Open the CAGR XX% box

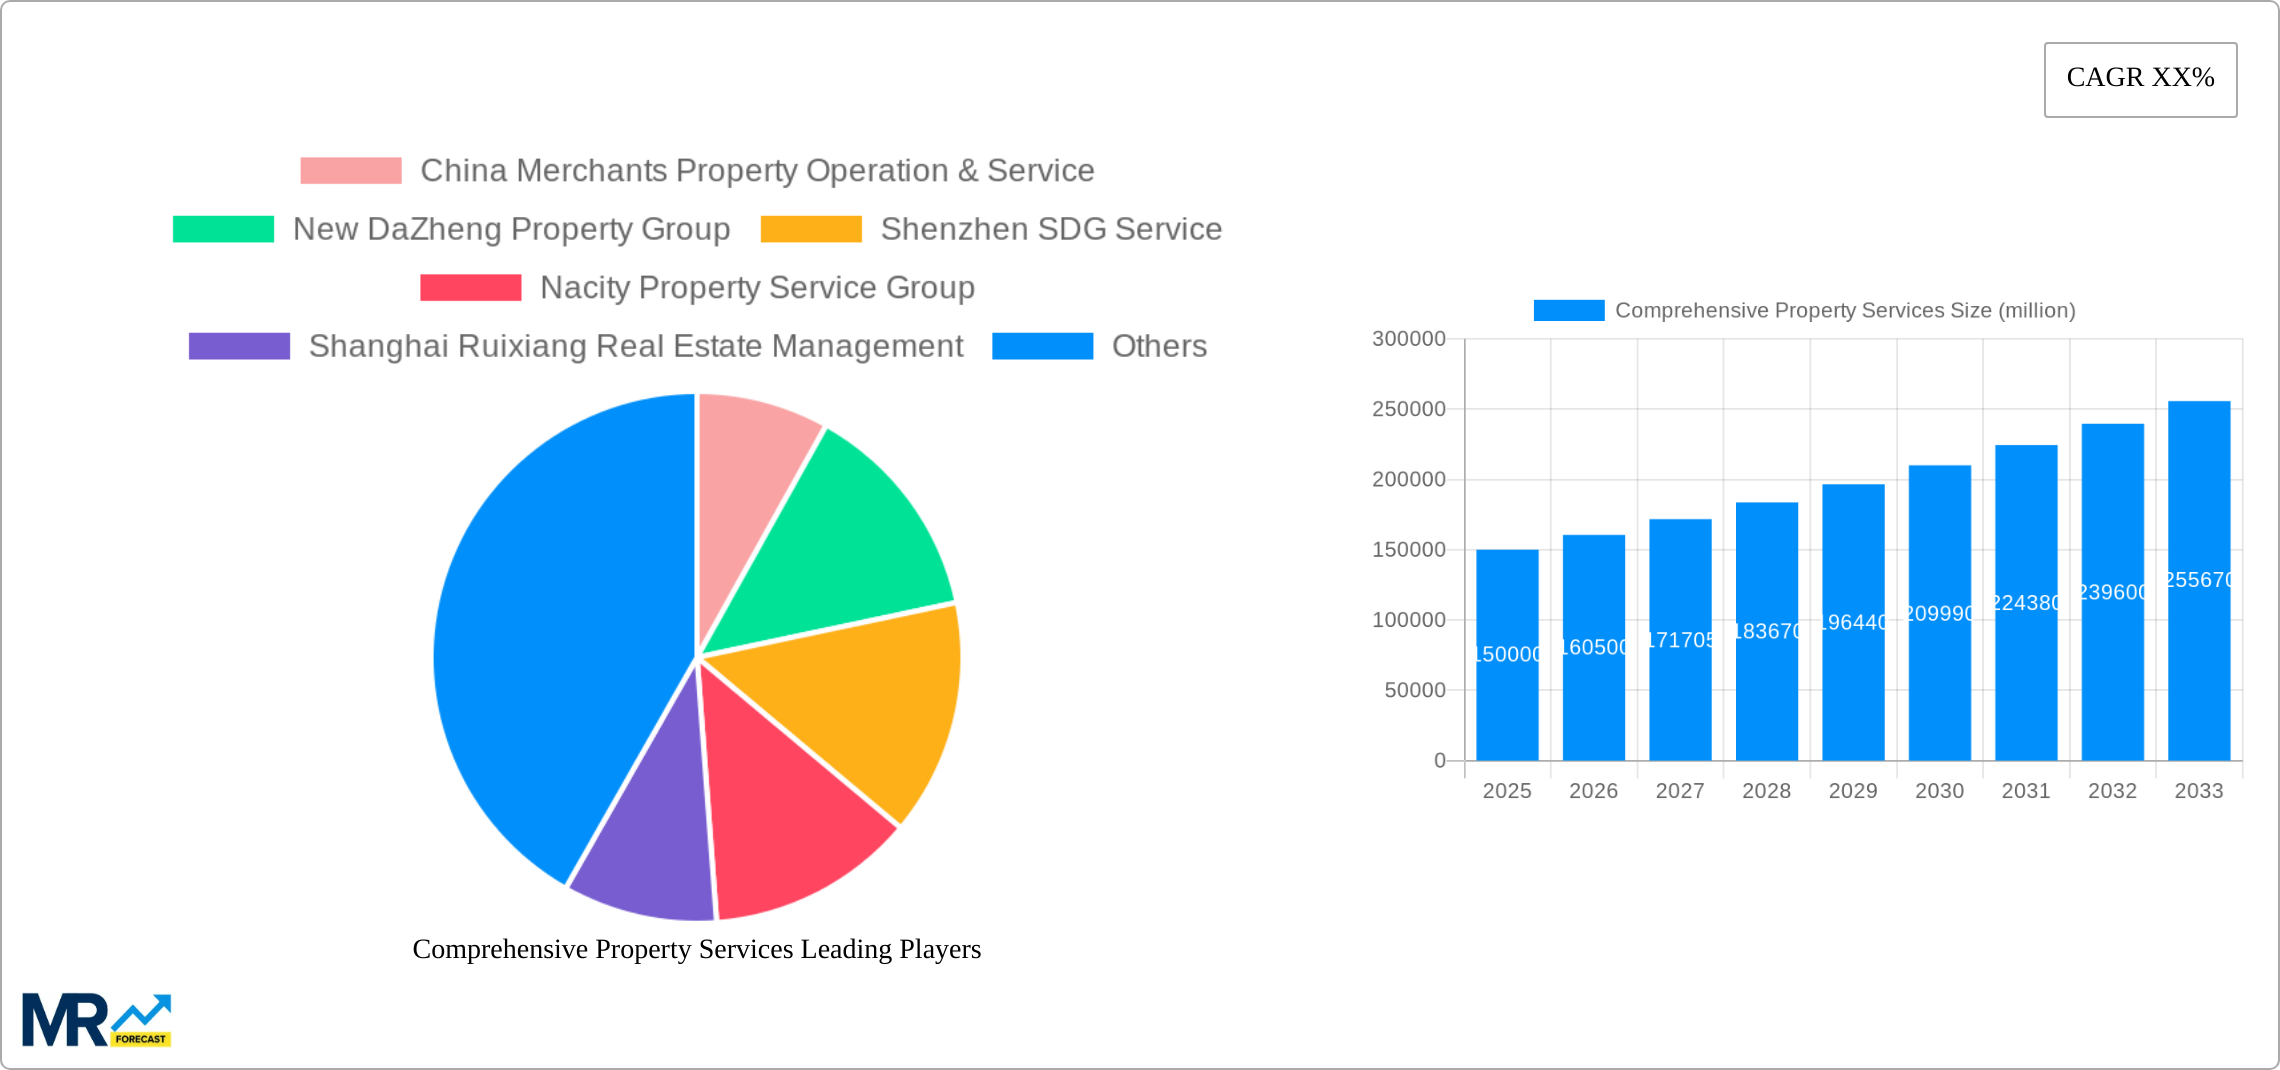point(2140,78)
